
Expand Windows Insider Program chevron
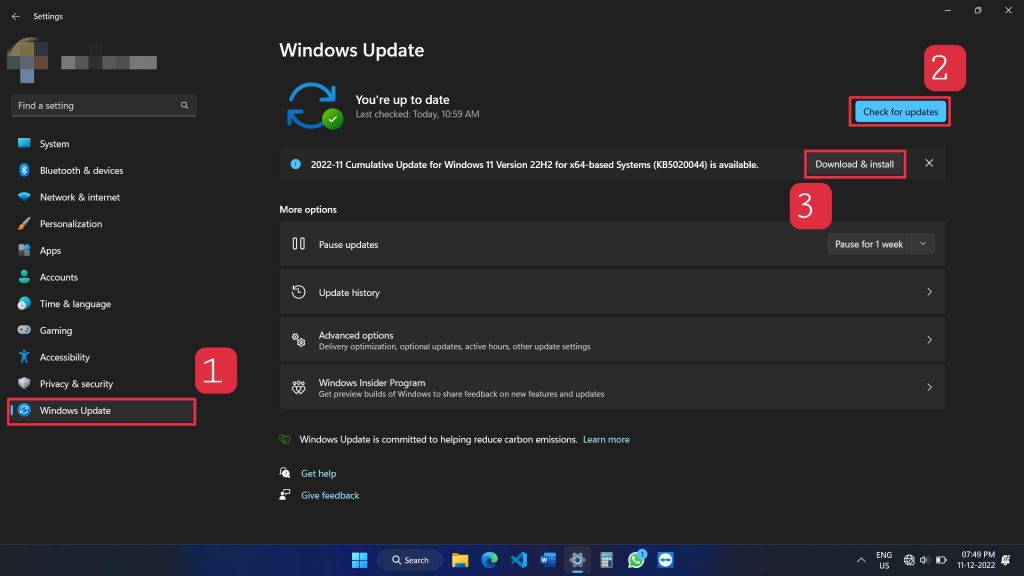point(929,387)
